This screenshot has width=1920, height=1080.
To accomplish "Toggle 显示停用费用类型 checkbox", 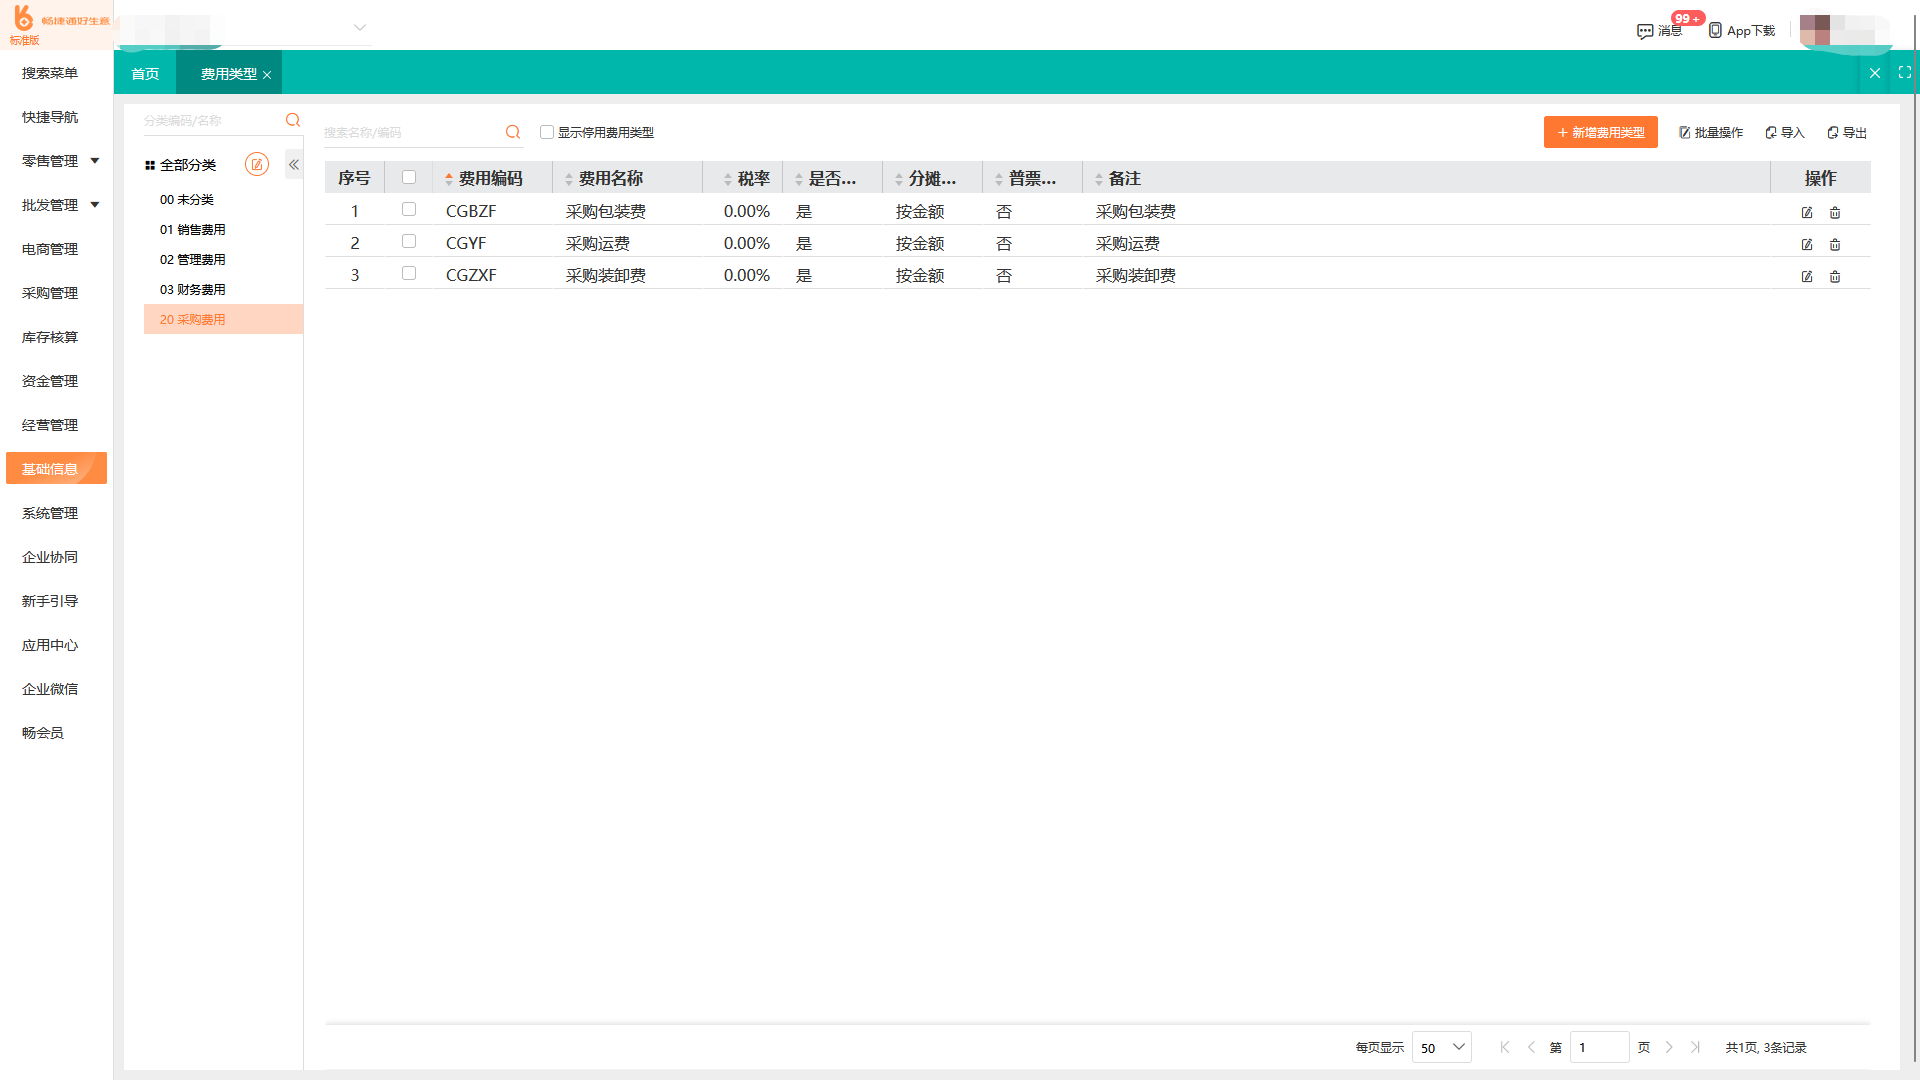I will (x=546, y=132).
